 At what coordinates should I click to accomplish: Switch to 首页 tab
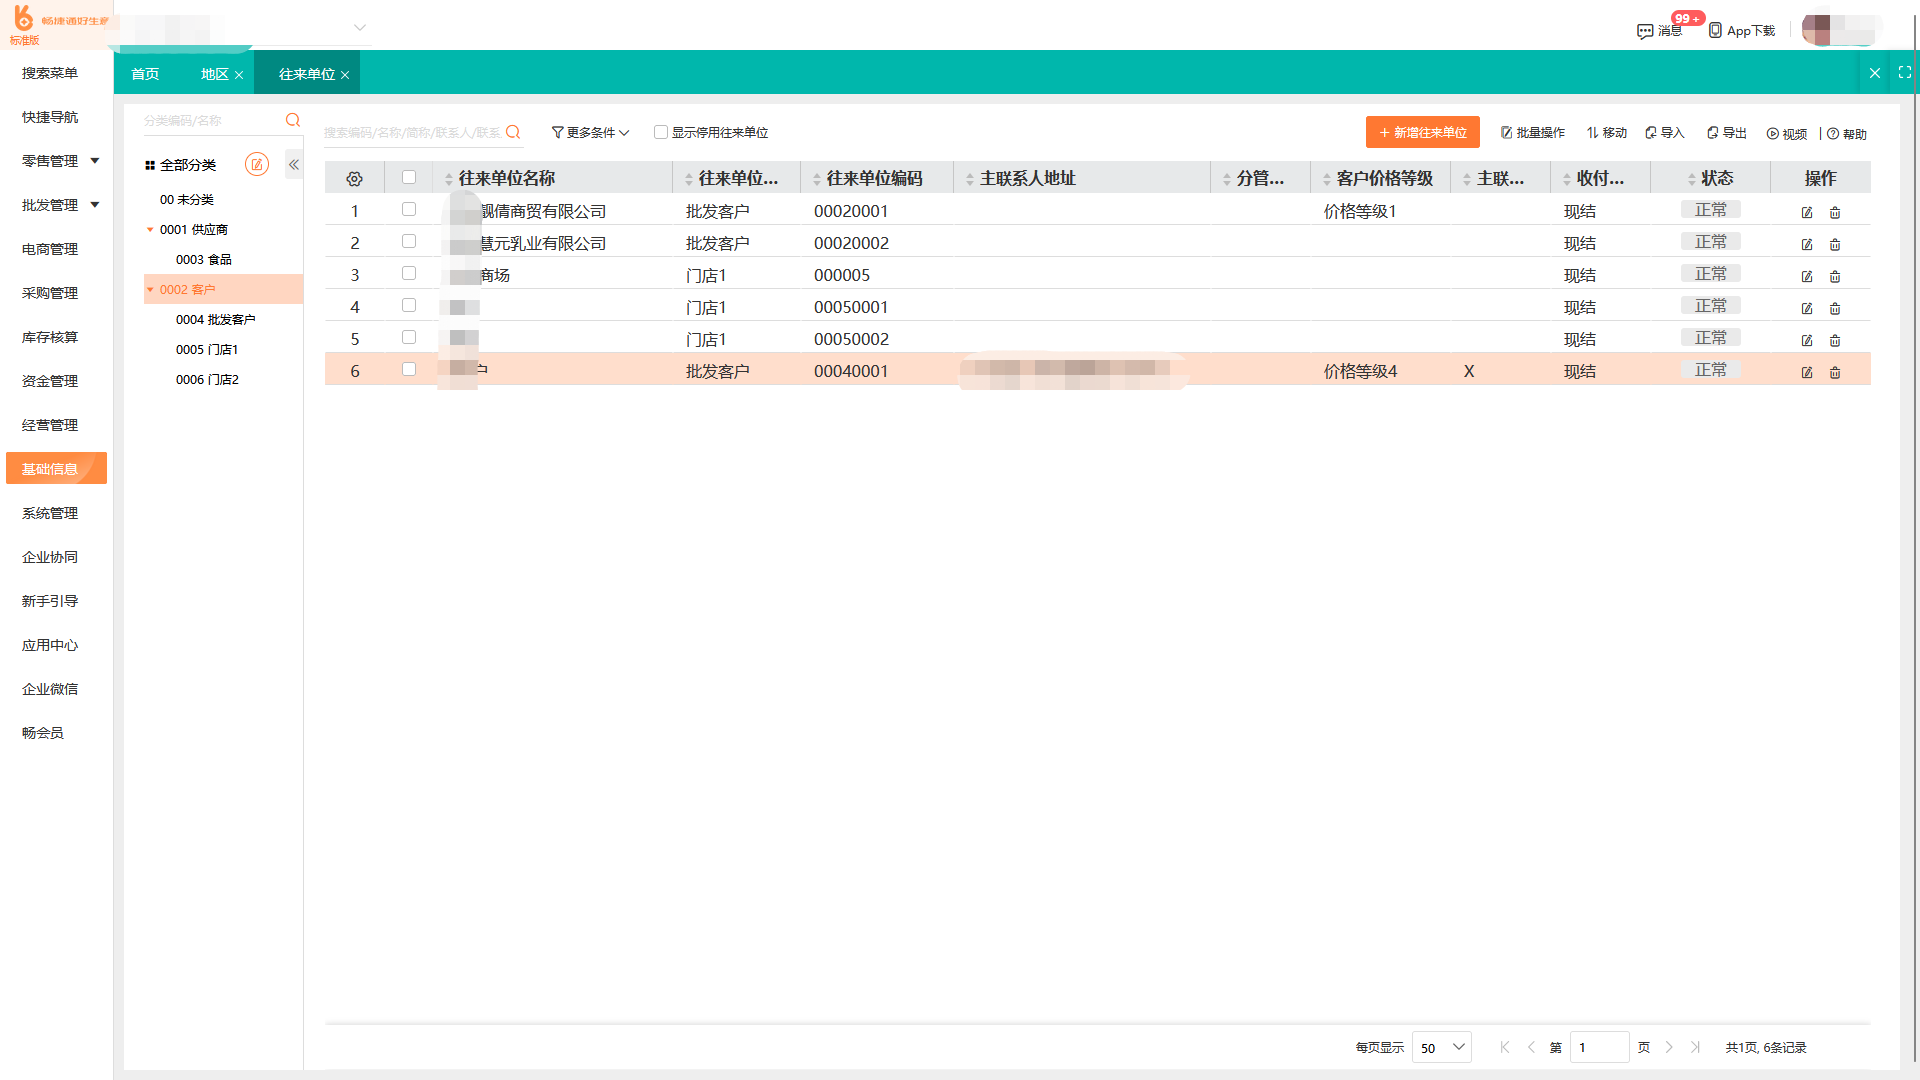click(144, 74)
